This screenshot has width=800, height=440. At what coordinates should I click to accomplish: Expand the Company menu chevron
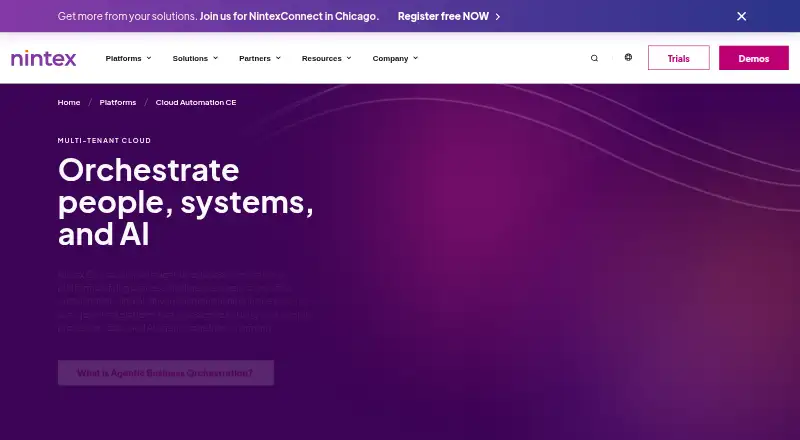coord(415,58)
